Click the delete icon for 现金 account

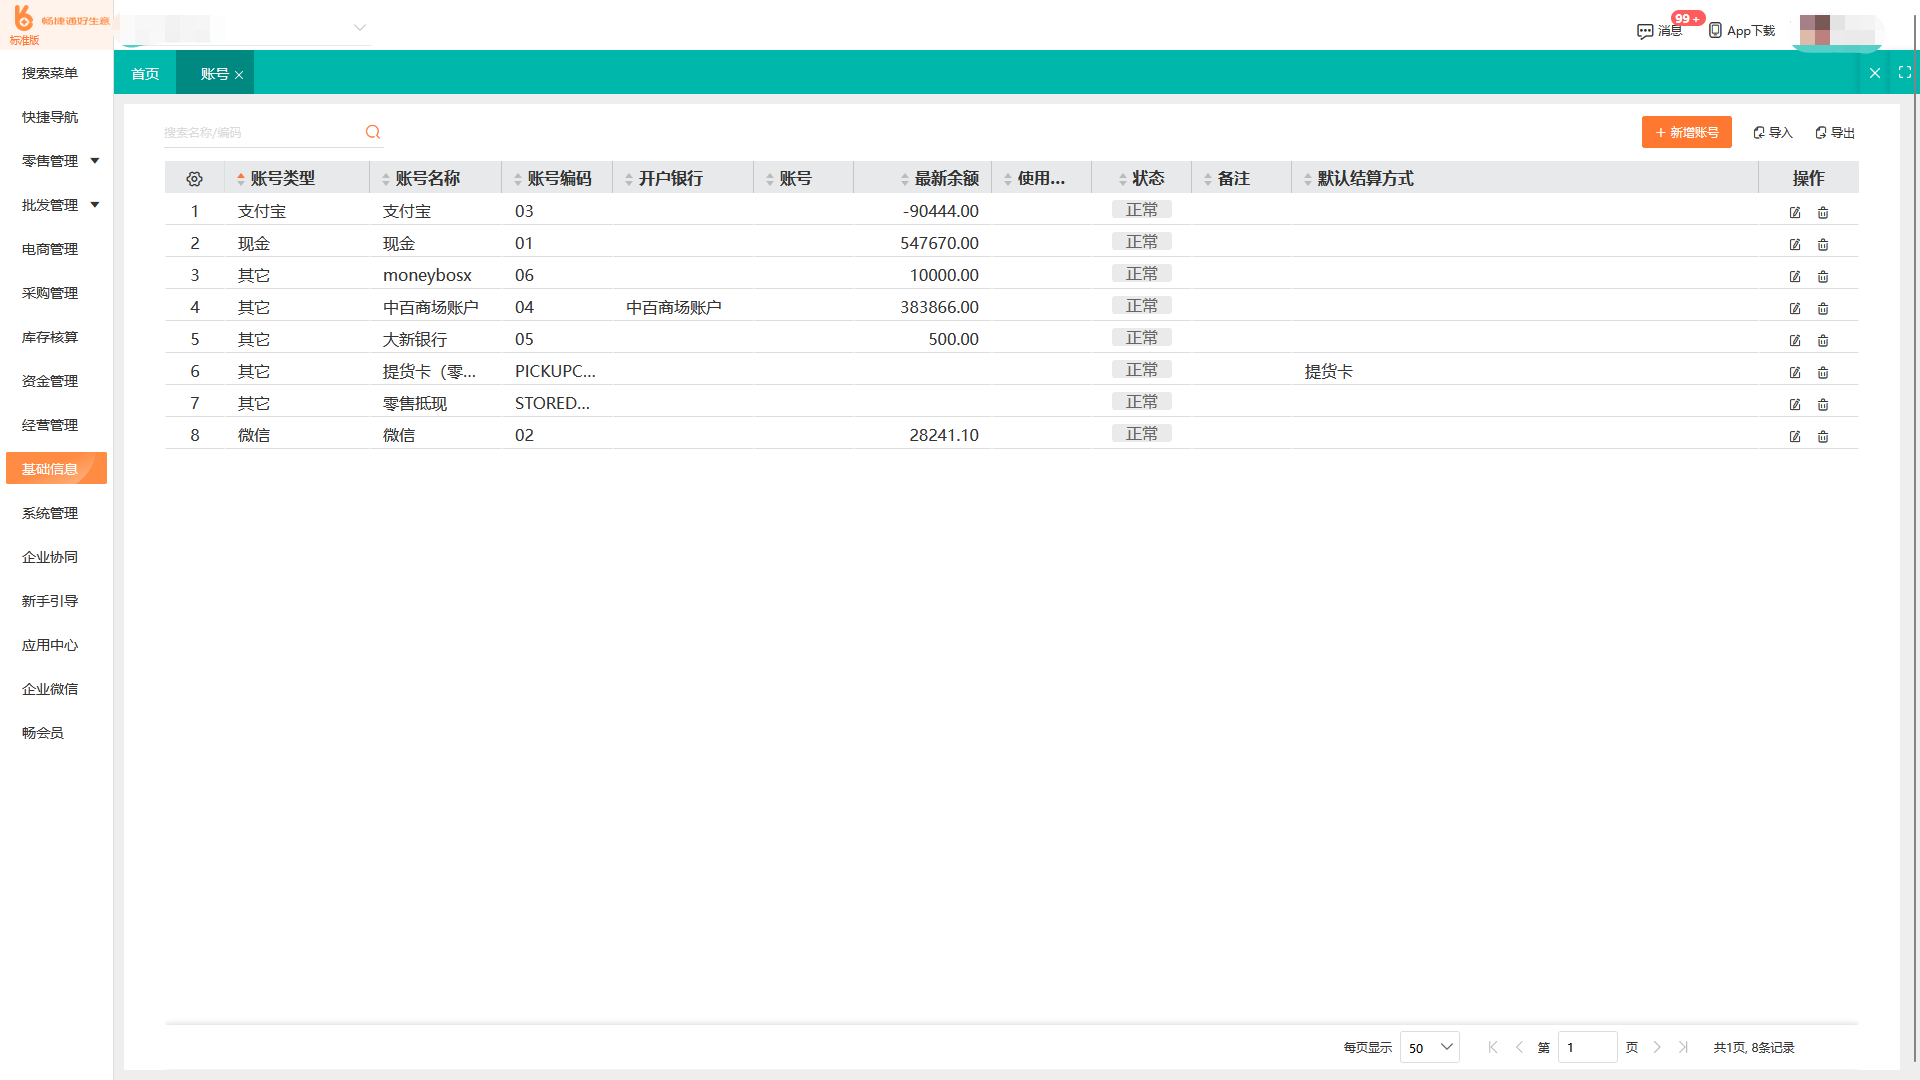(x=1824, y=243)
